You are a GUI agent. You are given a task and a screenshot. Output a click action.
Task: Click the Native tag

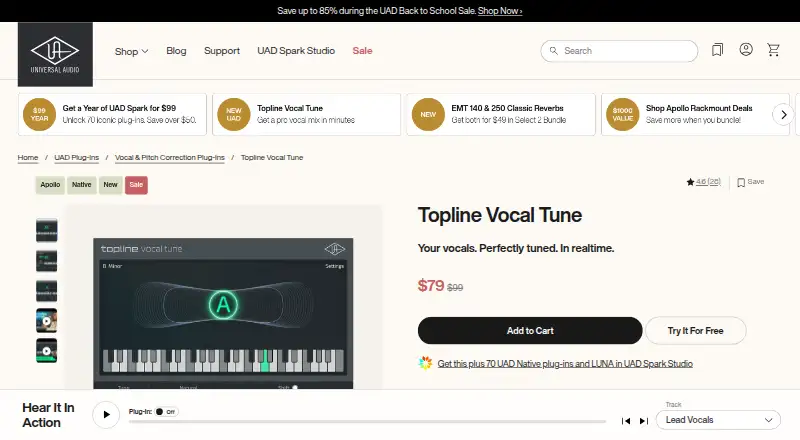point(82,185)
